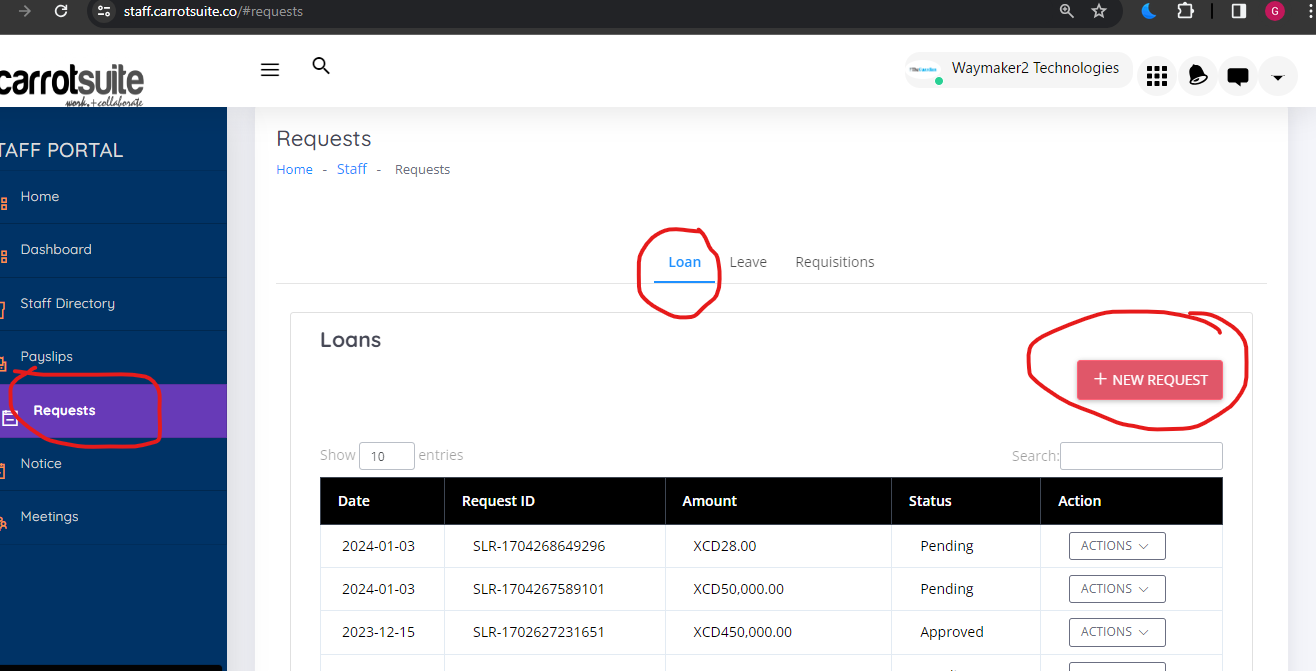Open the chat messages icon
Viewport: 1316px width, 671px height.
pos(1237,76)
